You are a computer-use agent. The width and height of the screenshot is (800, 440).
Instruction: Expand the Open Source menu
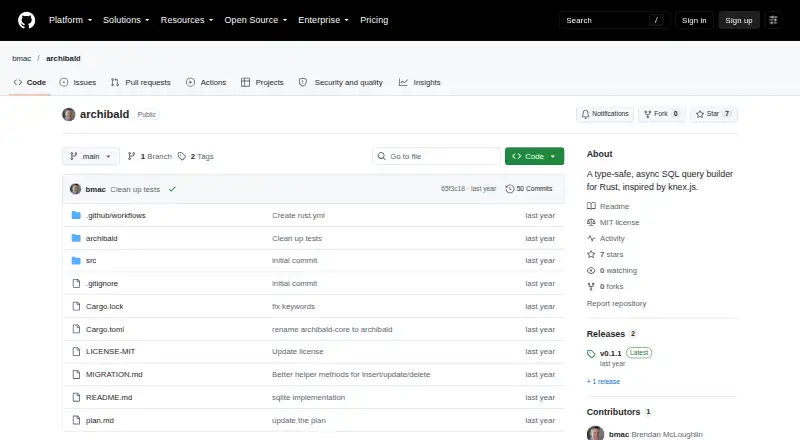click(256, 20)
